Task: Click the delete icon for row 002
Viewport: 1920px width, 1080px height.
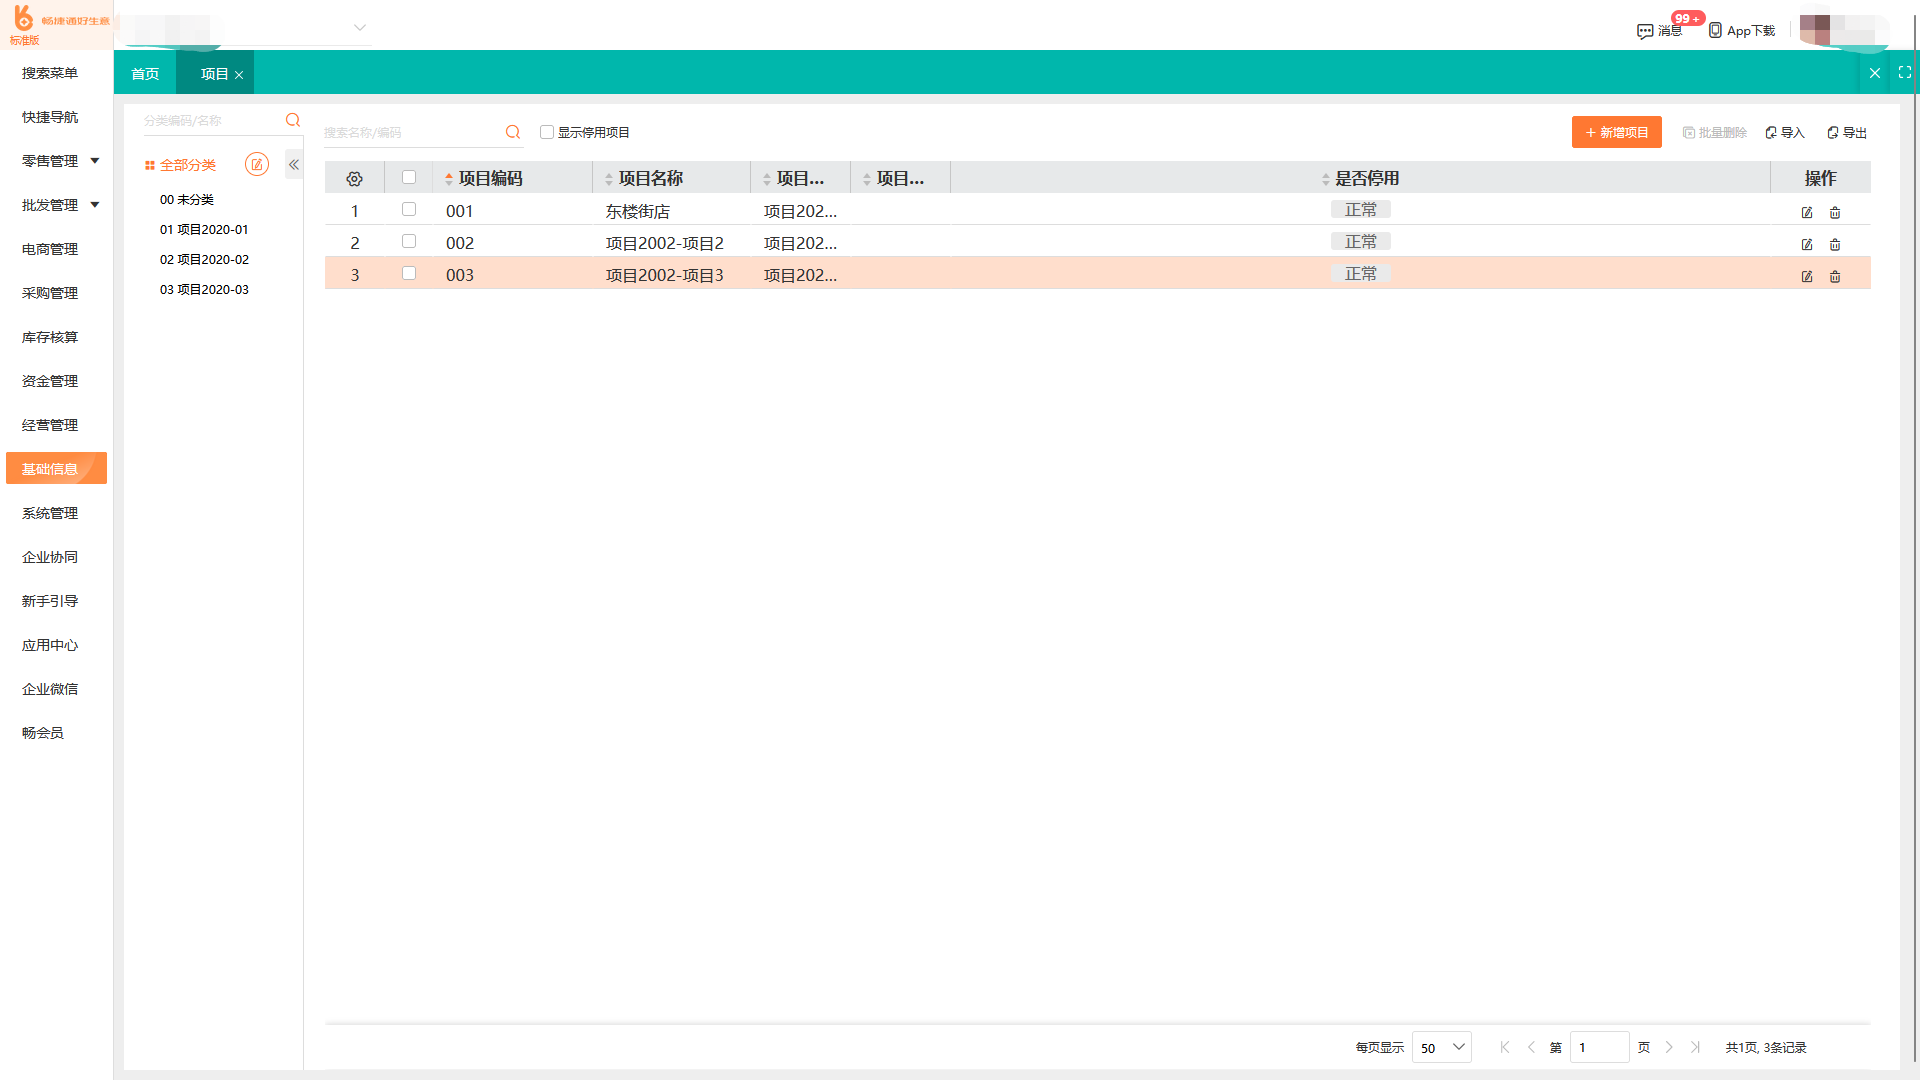Action: click(x=1834, y=243)
